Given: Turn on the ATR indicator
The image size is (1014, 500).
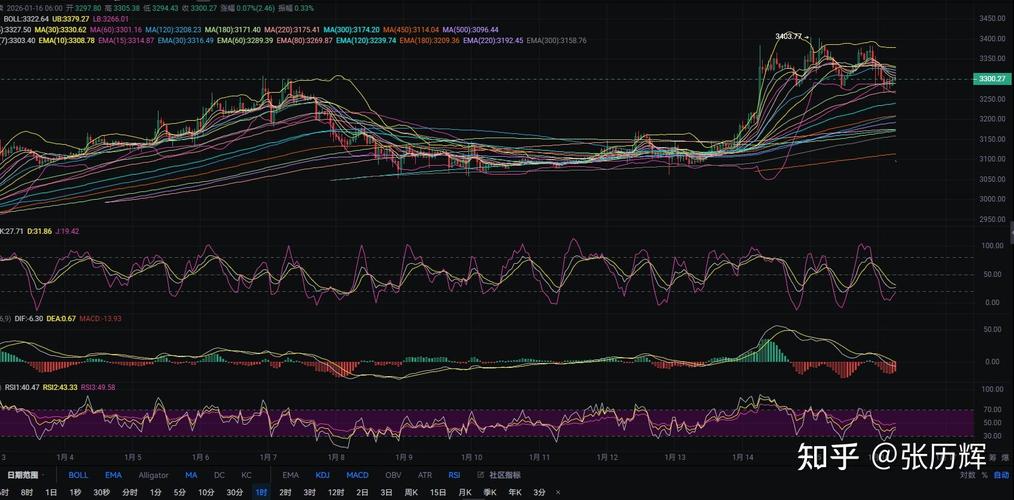Looking at the screenshot, I should [x=425, y=475].
